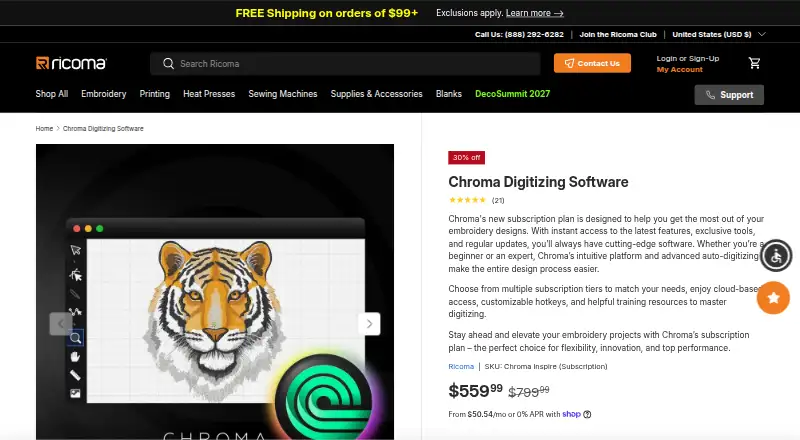Click the tiger product image
The width and height of the screenshot is (800, 440).
[215, 291]
